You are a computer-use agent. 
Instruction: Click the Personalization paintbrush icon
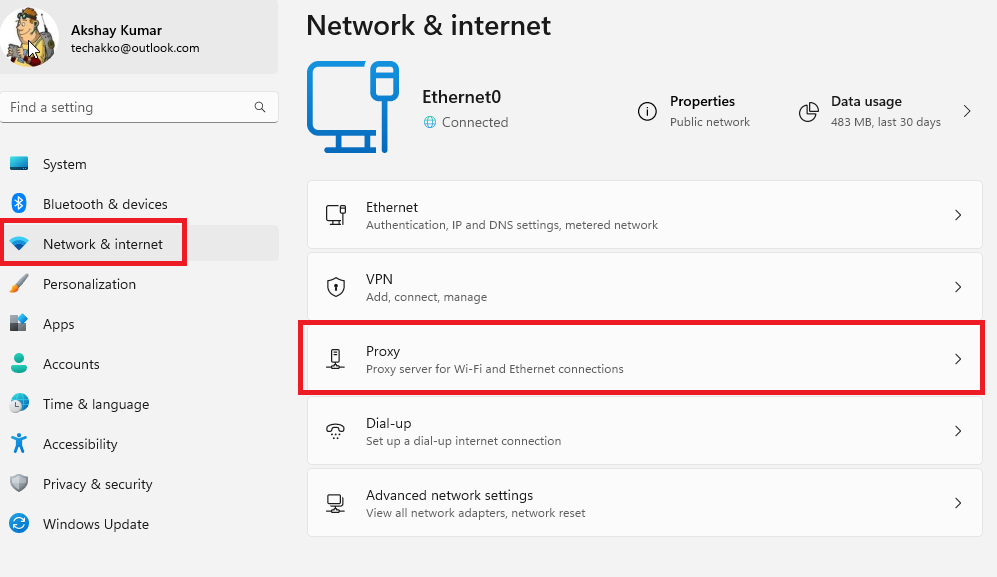tap(19, 284)
